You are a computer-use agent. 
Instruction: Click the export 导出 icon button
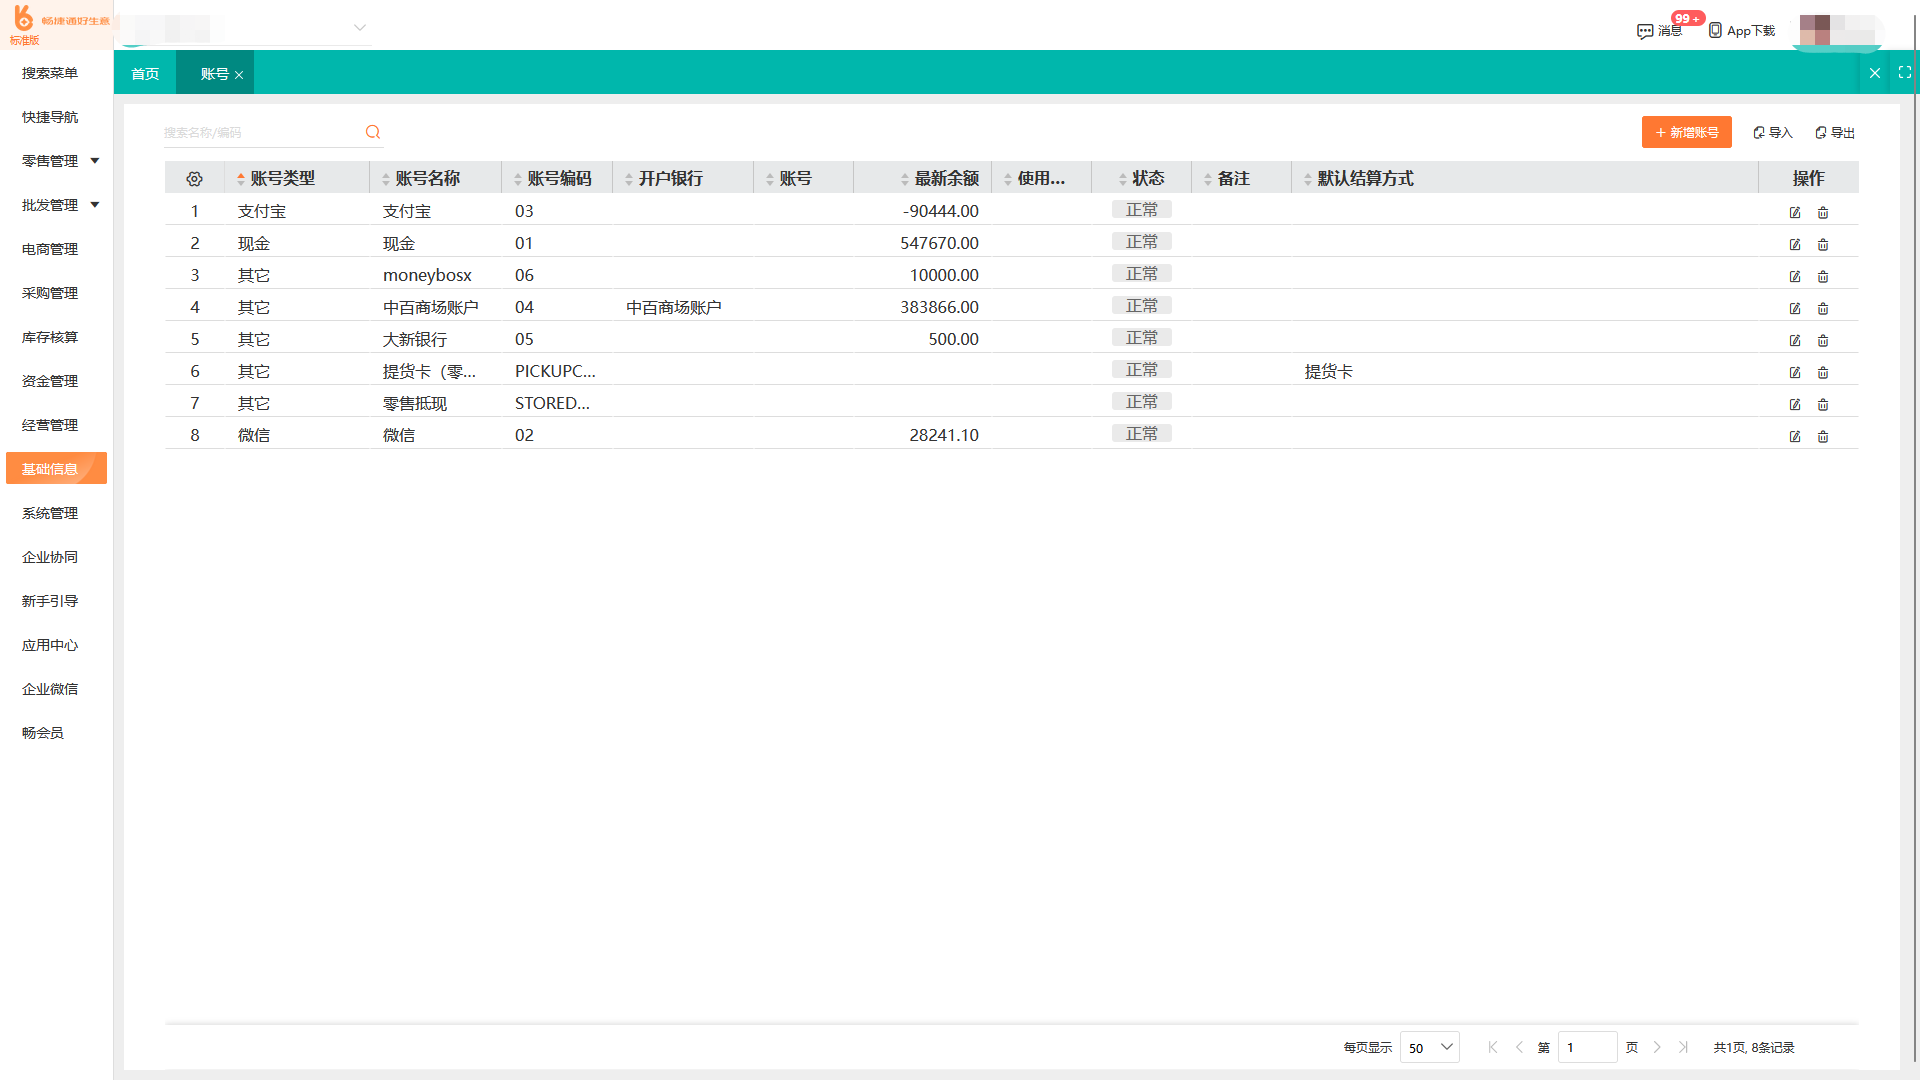coord(1834,132)
